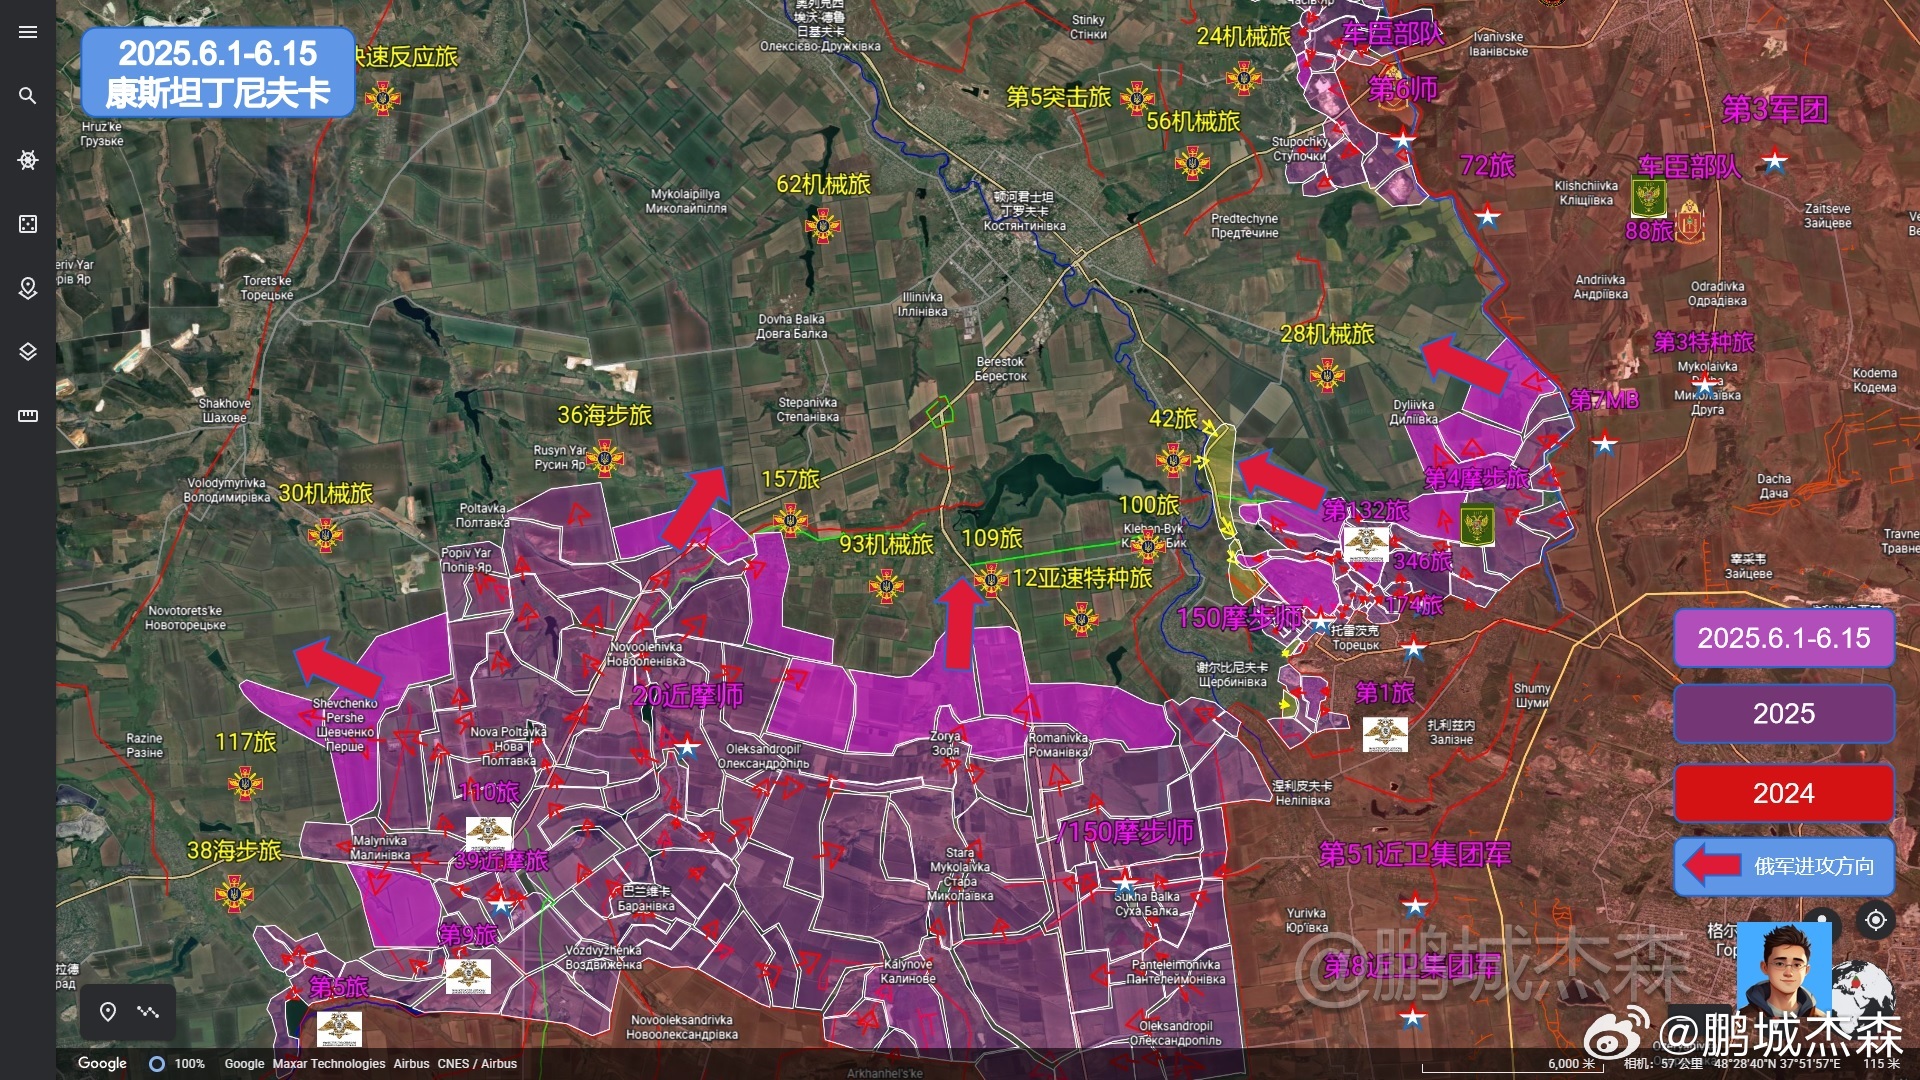Click the 俄军进攻方向 arrow legend button
This screenshot has width=1920, height=1080.
pyautogui.click(x=1783, y=866)
